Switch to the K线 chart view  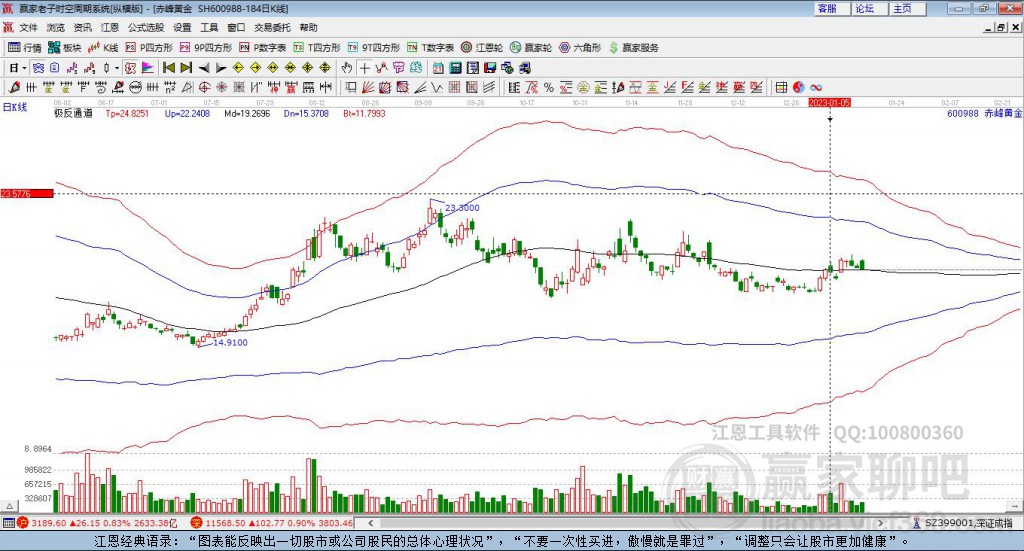(105, 47)
